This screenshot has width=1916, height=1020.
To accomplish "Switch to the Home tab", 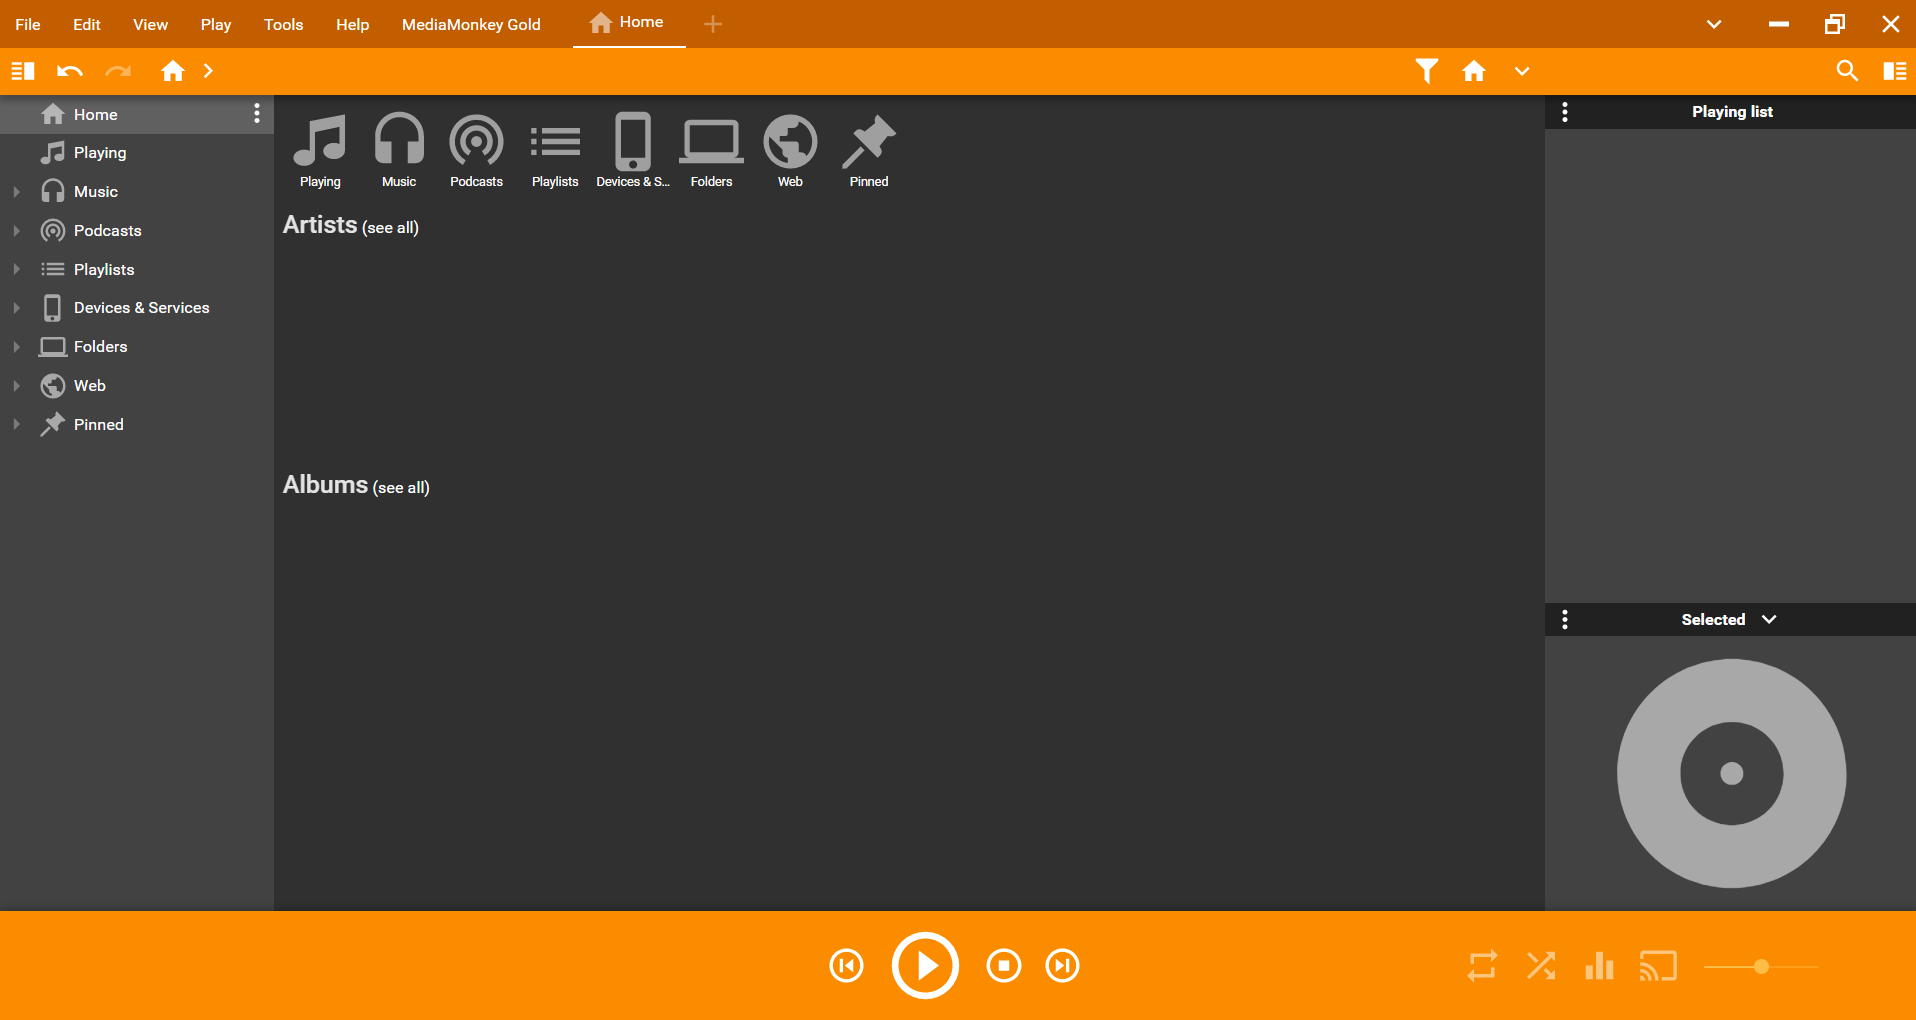I will coord(628,22).
